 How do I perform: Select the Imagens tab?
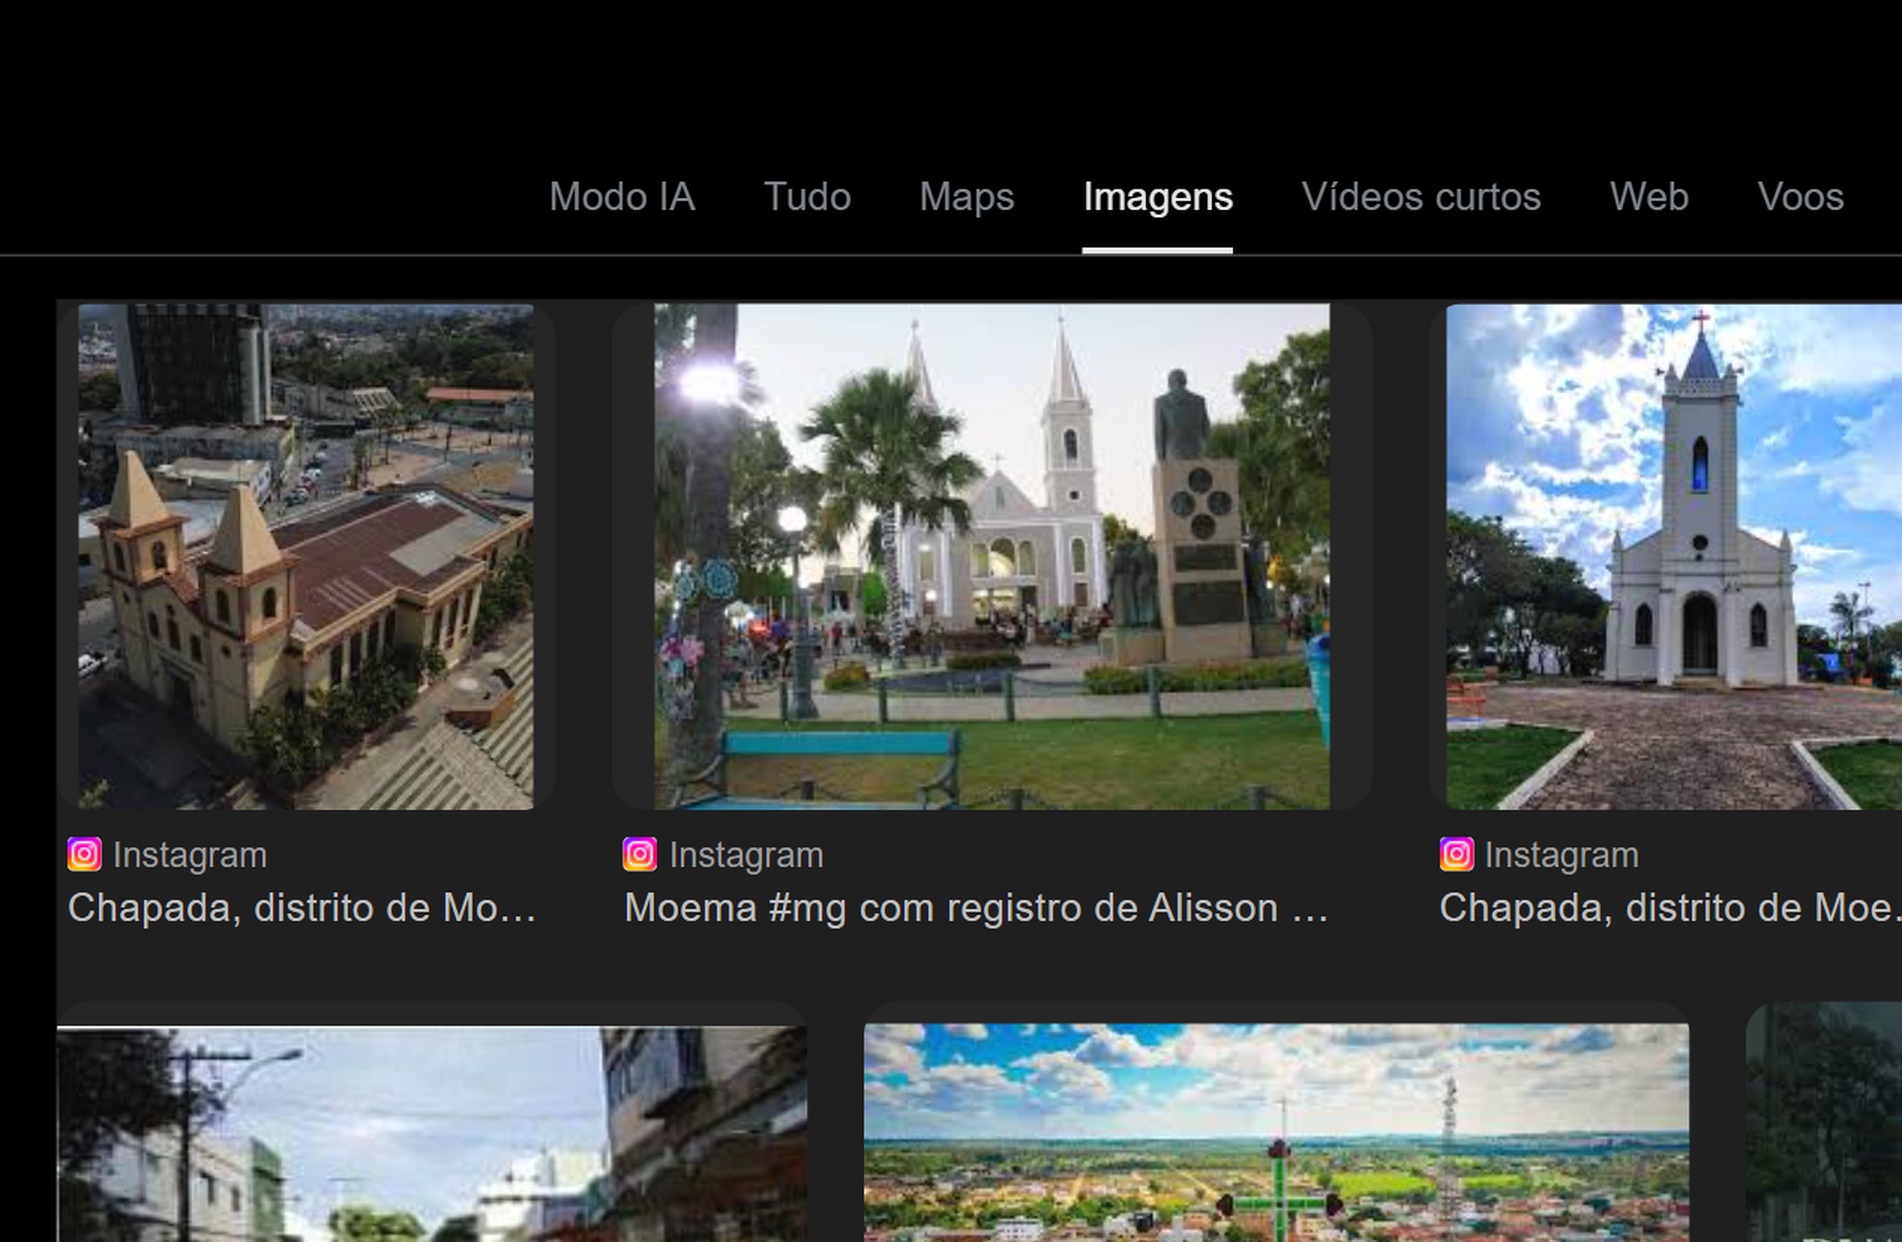click(1157, 197)
